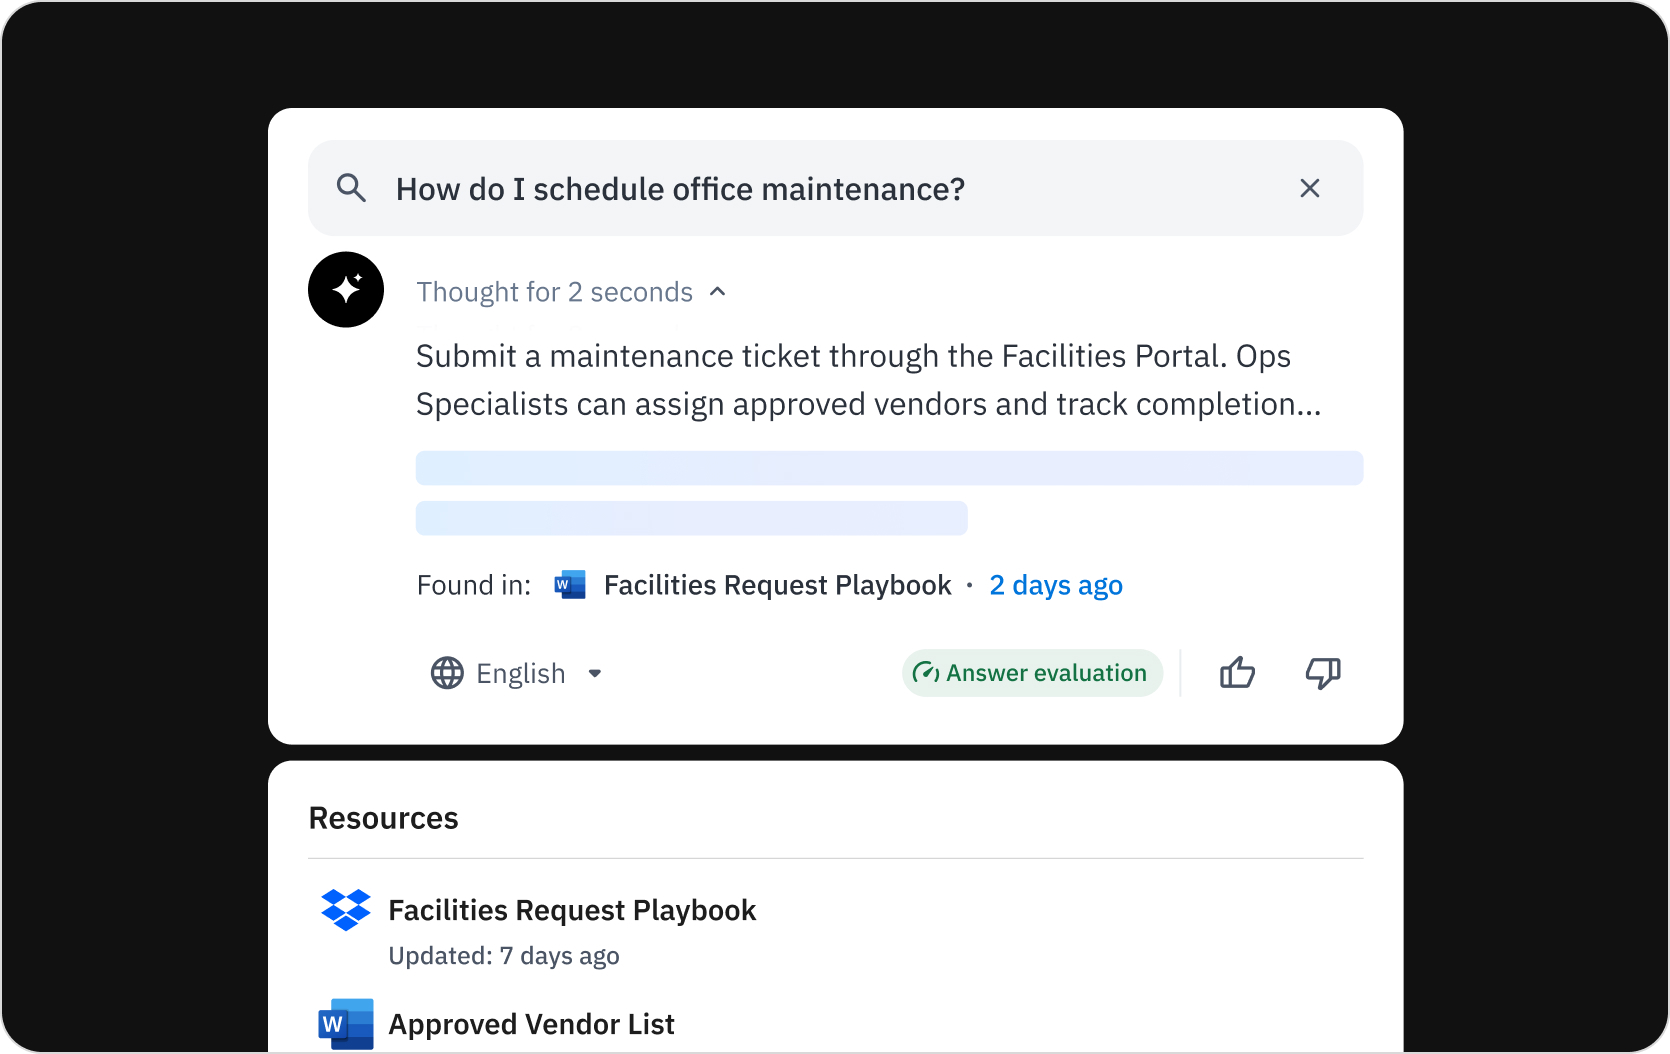
Task: Click the dropdown arrow next to English
Action: (595, 673)
